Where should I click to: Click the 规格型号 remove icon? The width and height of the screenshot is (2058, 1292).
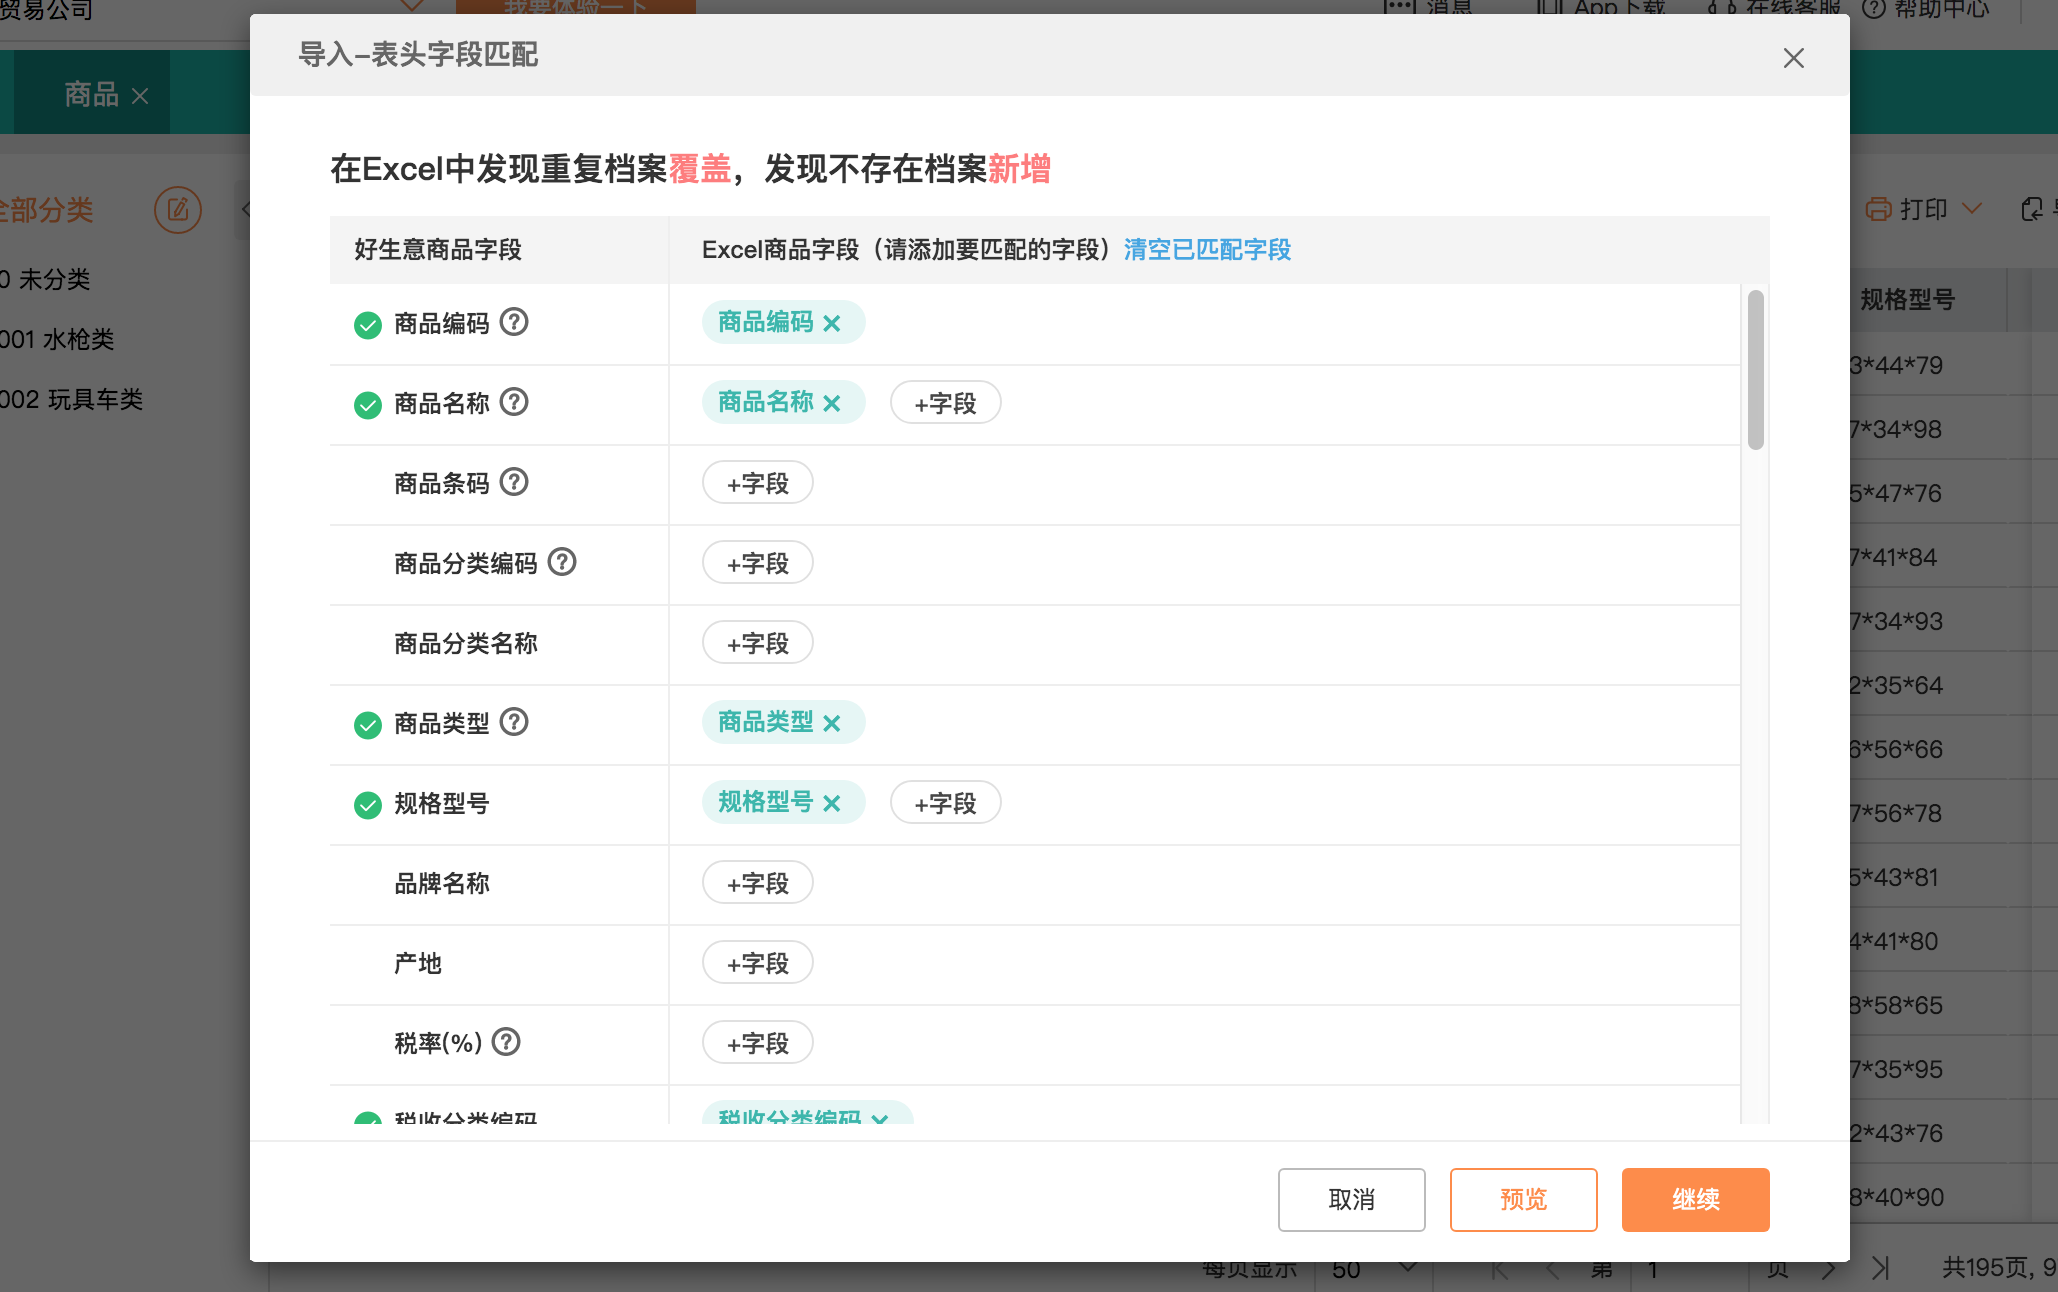coord(835,804)
